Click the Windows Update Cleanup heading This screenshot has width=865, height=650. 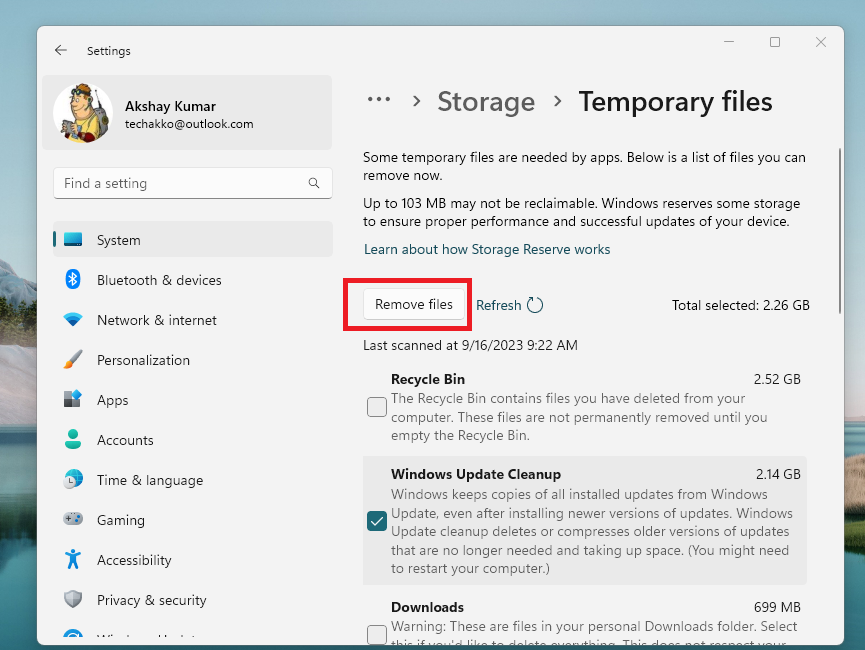point(476,475)
